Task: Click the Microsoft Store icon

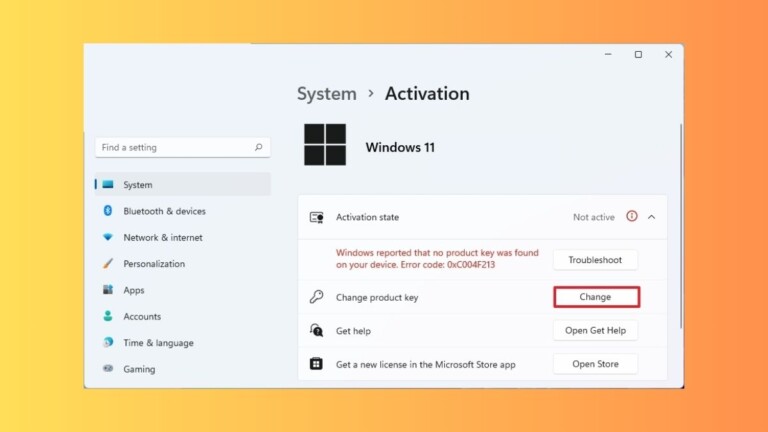Action: pos(316,364)
